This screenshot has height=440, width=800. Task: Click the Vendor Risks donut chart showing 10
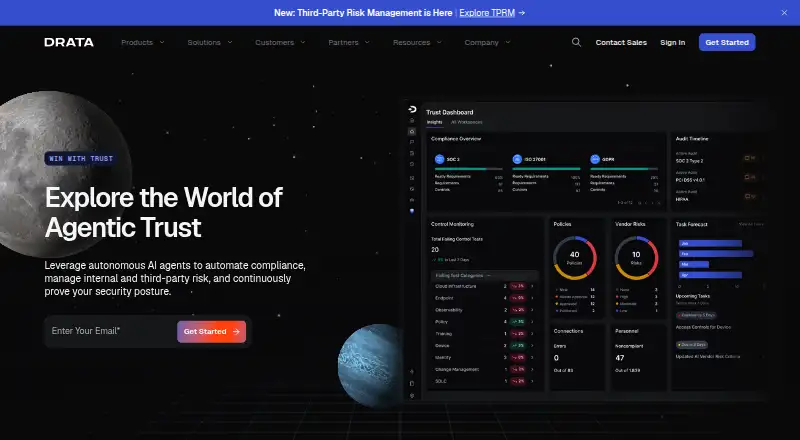pos(636,258)
